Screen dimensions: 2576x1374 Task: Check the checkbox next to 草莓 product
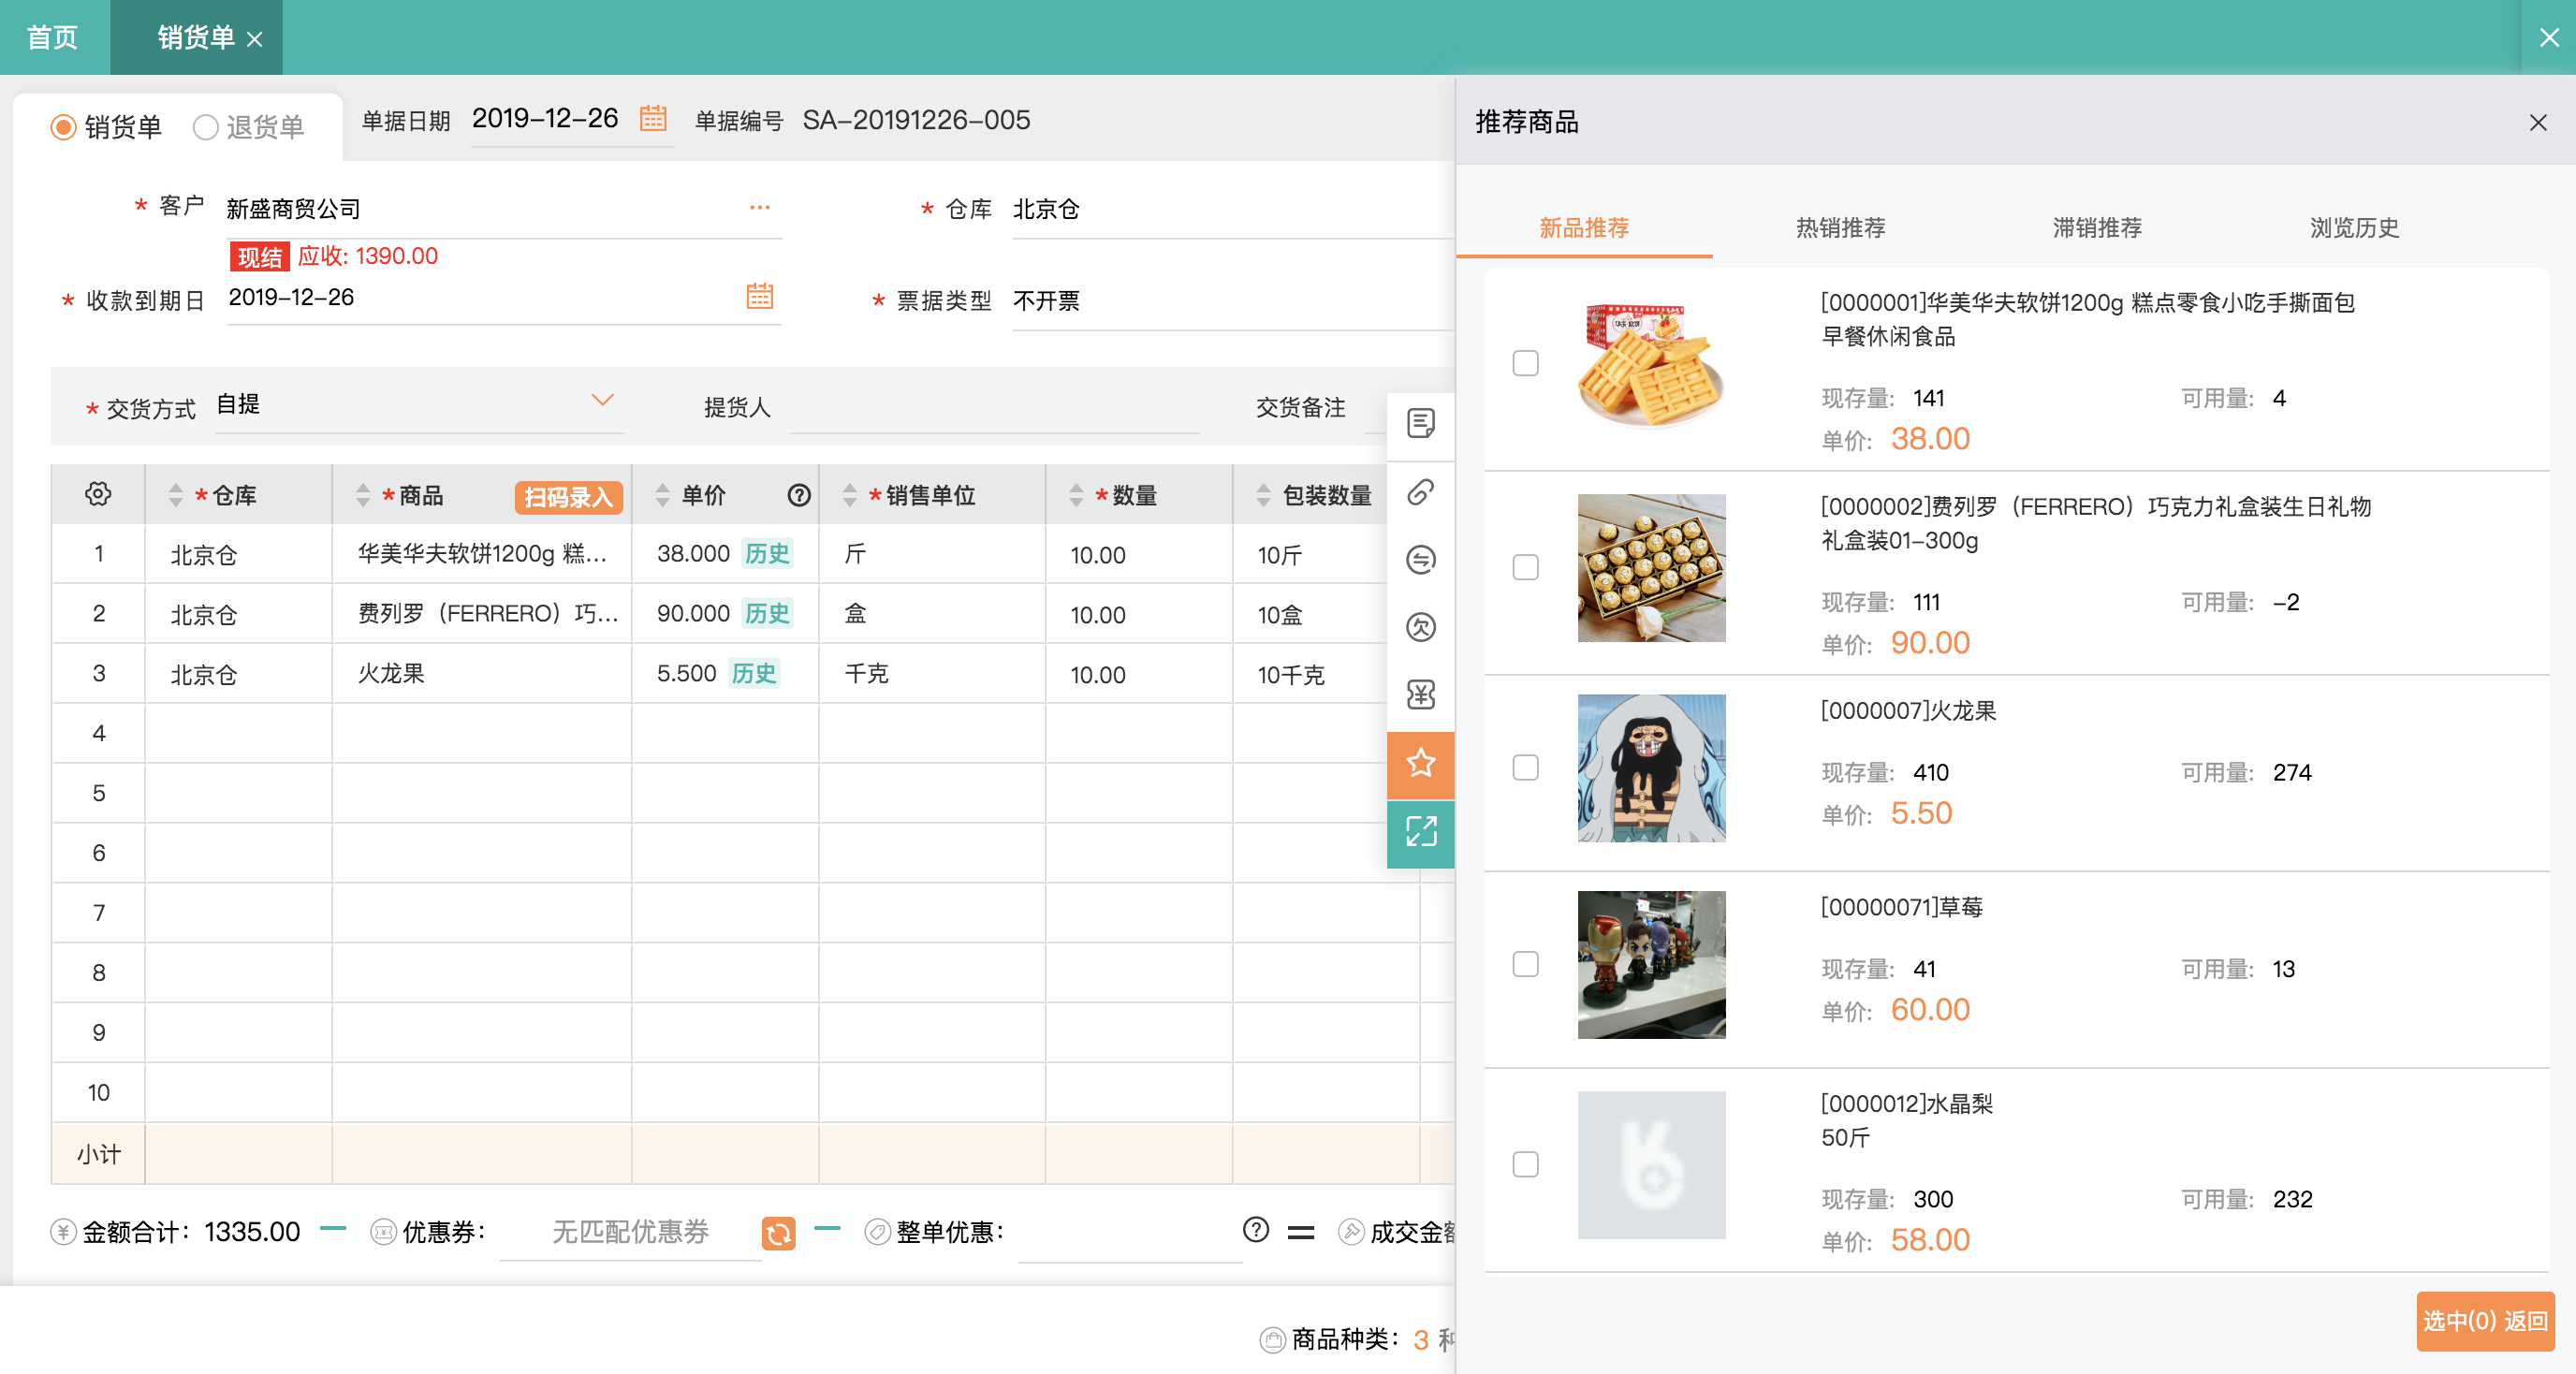[1527, 964]
